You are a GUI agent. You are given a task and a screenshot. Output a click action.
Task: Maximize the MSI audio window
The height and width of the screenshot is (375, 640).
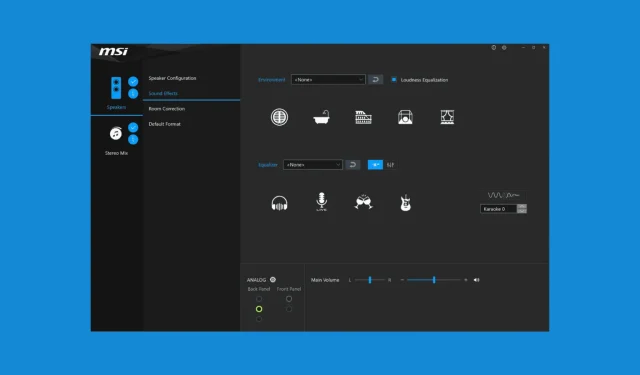click(533, 48)
